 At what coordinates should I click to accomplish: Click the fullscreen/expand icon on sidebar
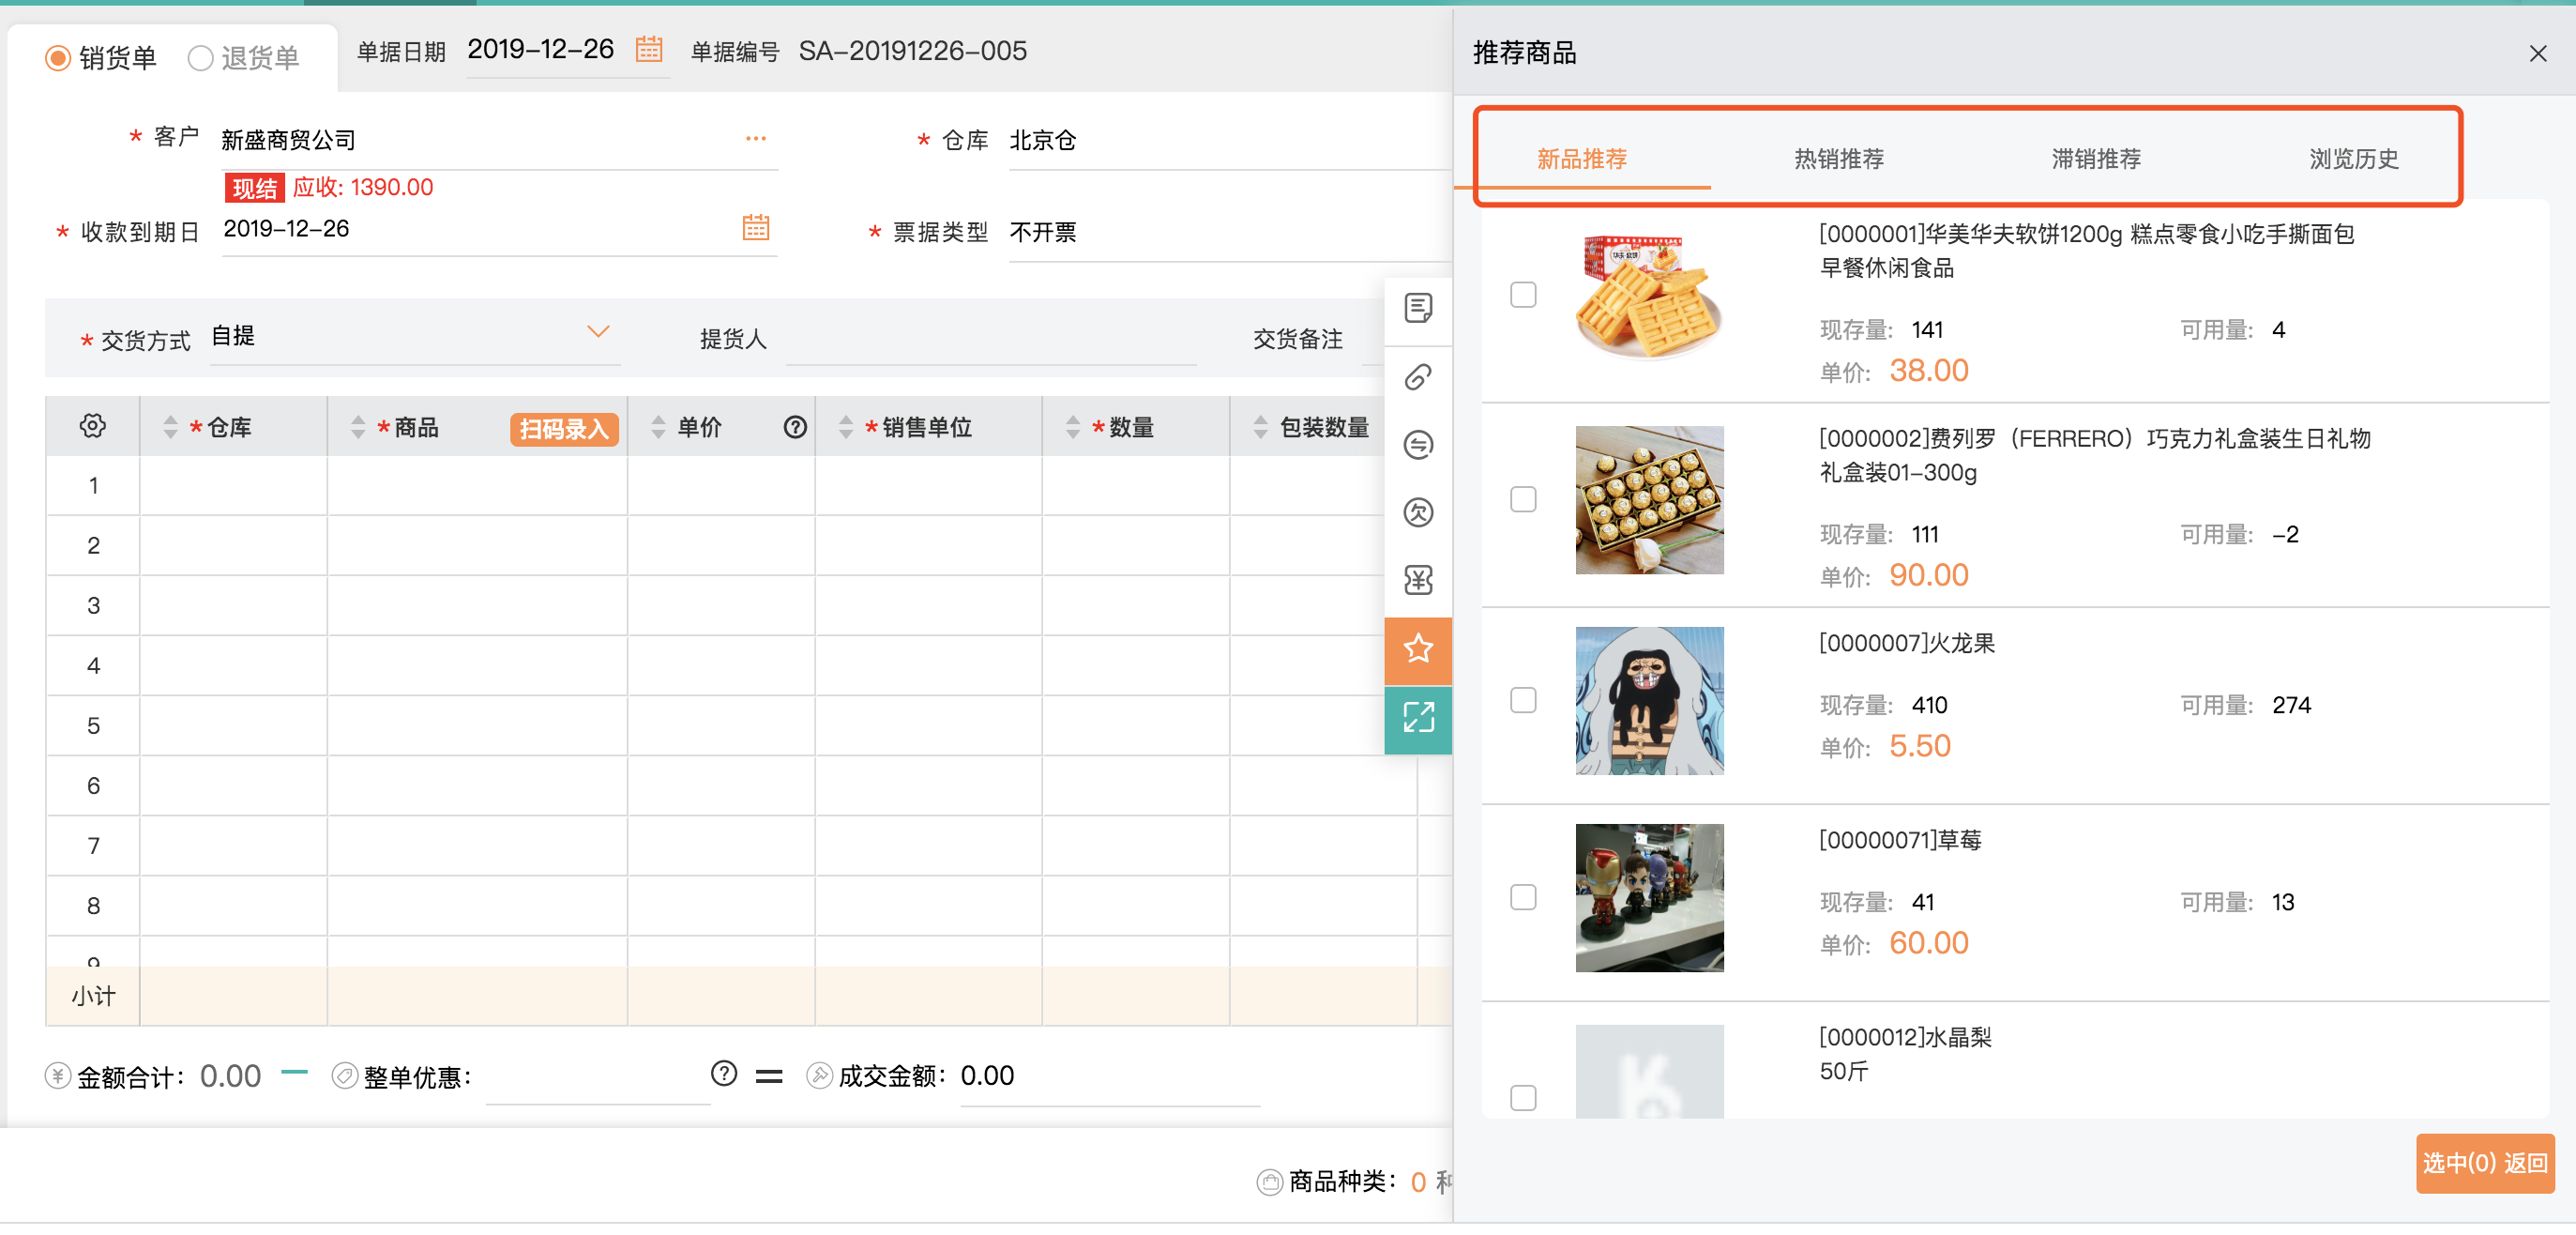pos(1417,719)
